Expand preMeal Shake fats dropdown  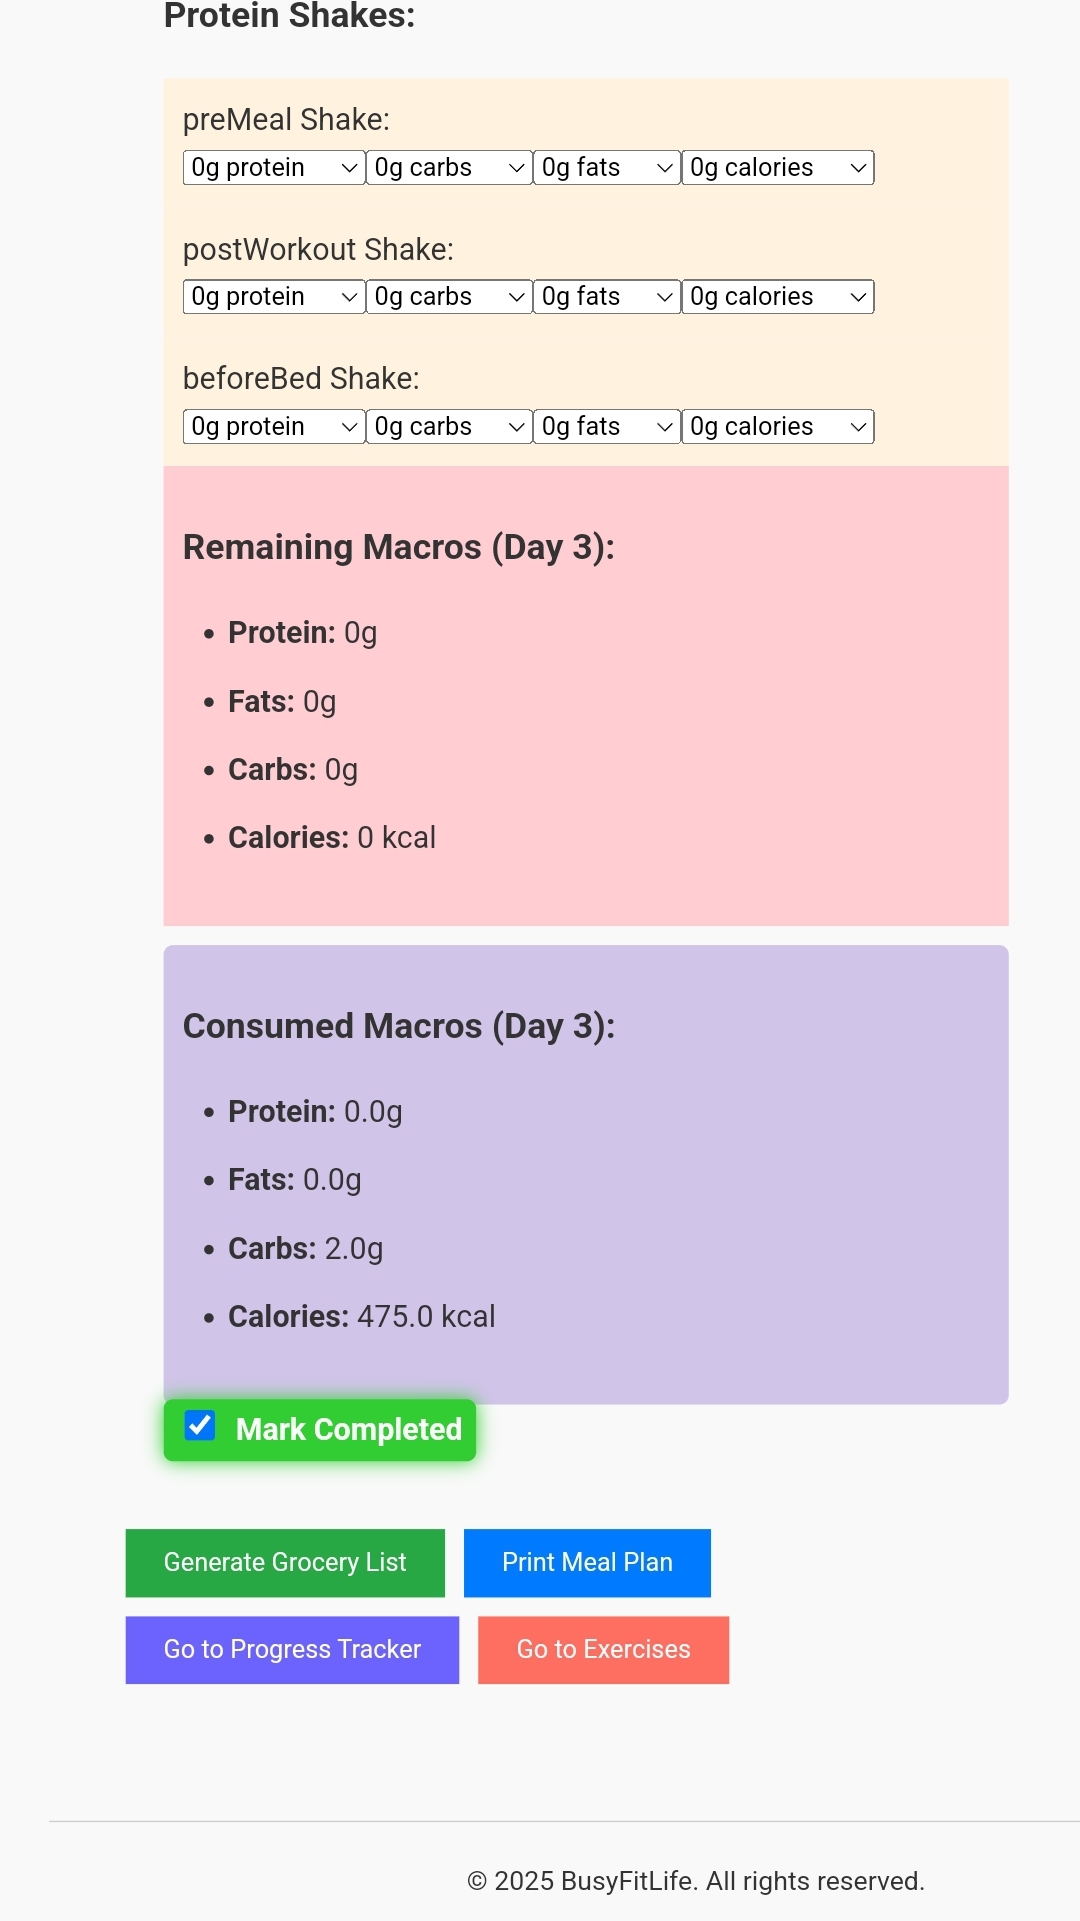[x=607, y=168]
